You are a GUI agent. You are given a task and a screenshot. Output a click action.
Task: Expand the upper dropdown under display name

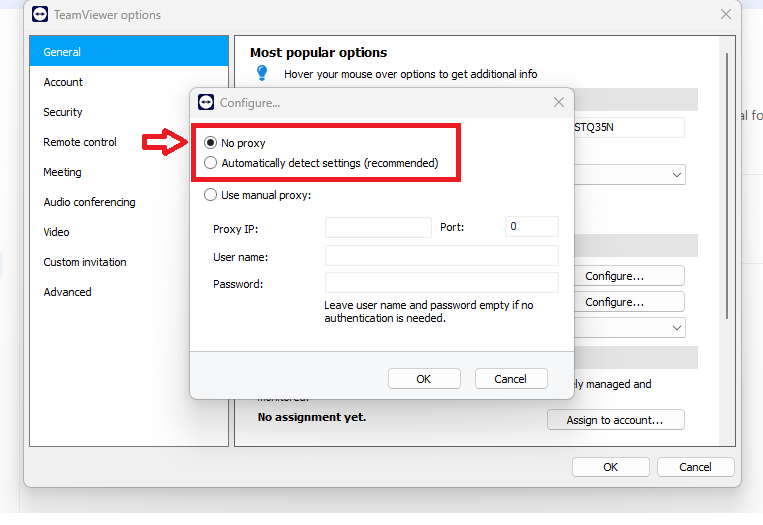click(x=676, y=175)
